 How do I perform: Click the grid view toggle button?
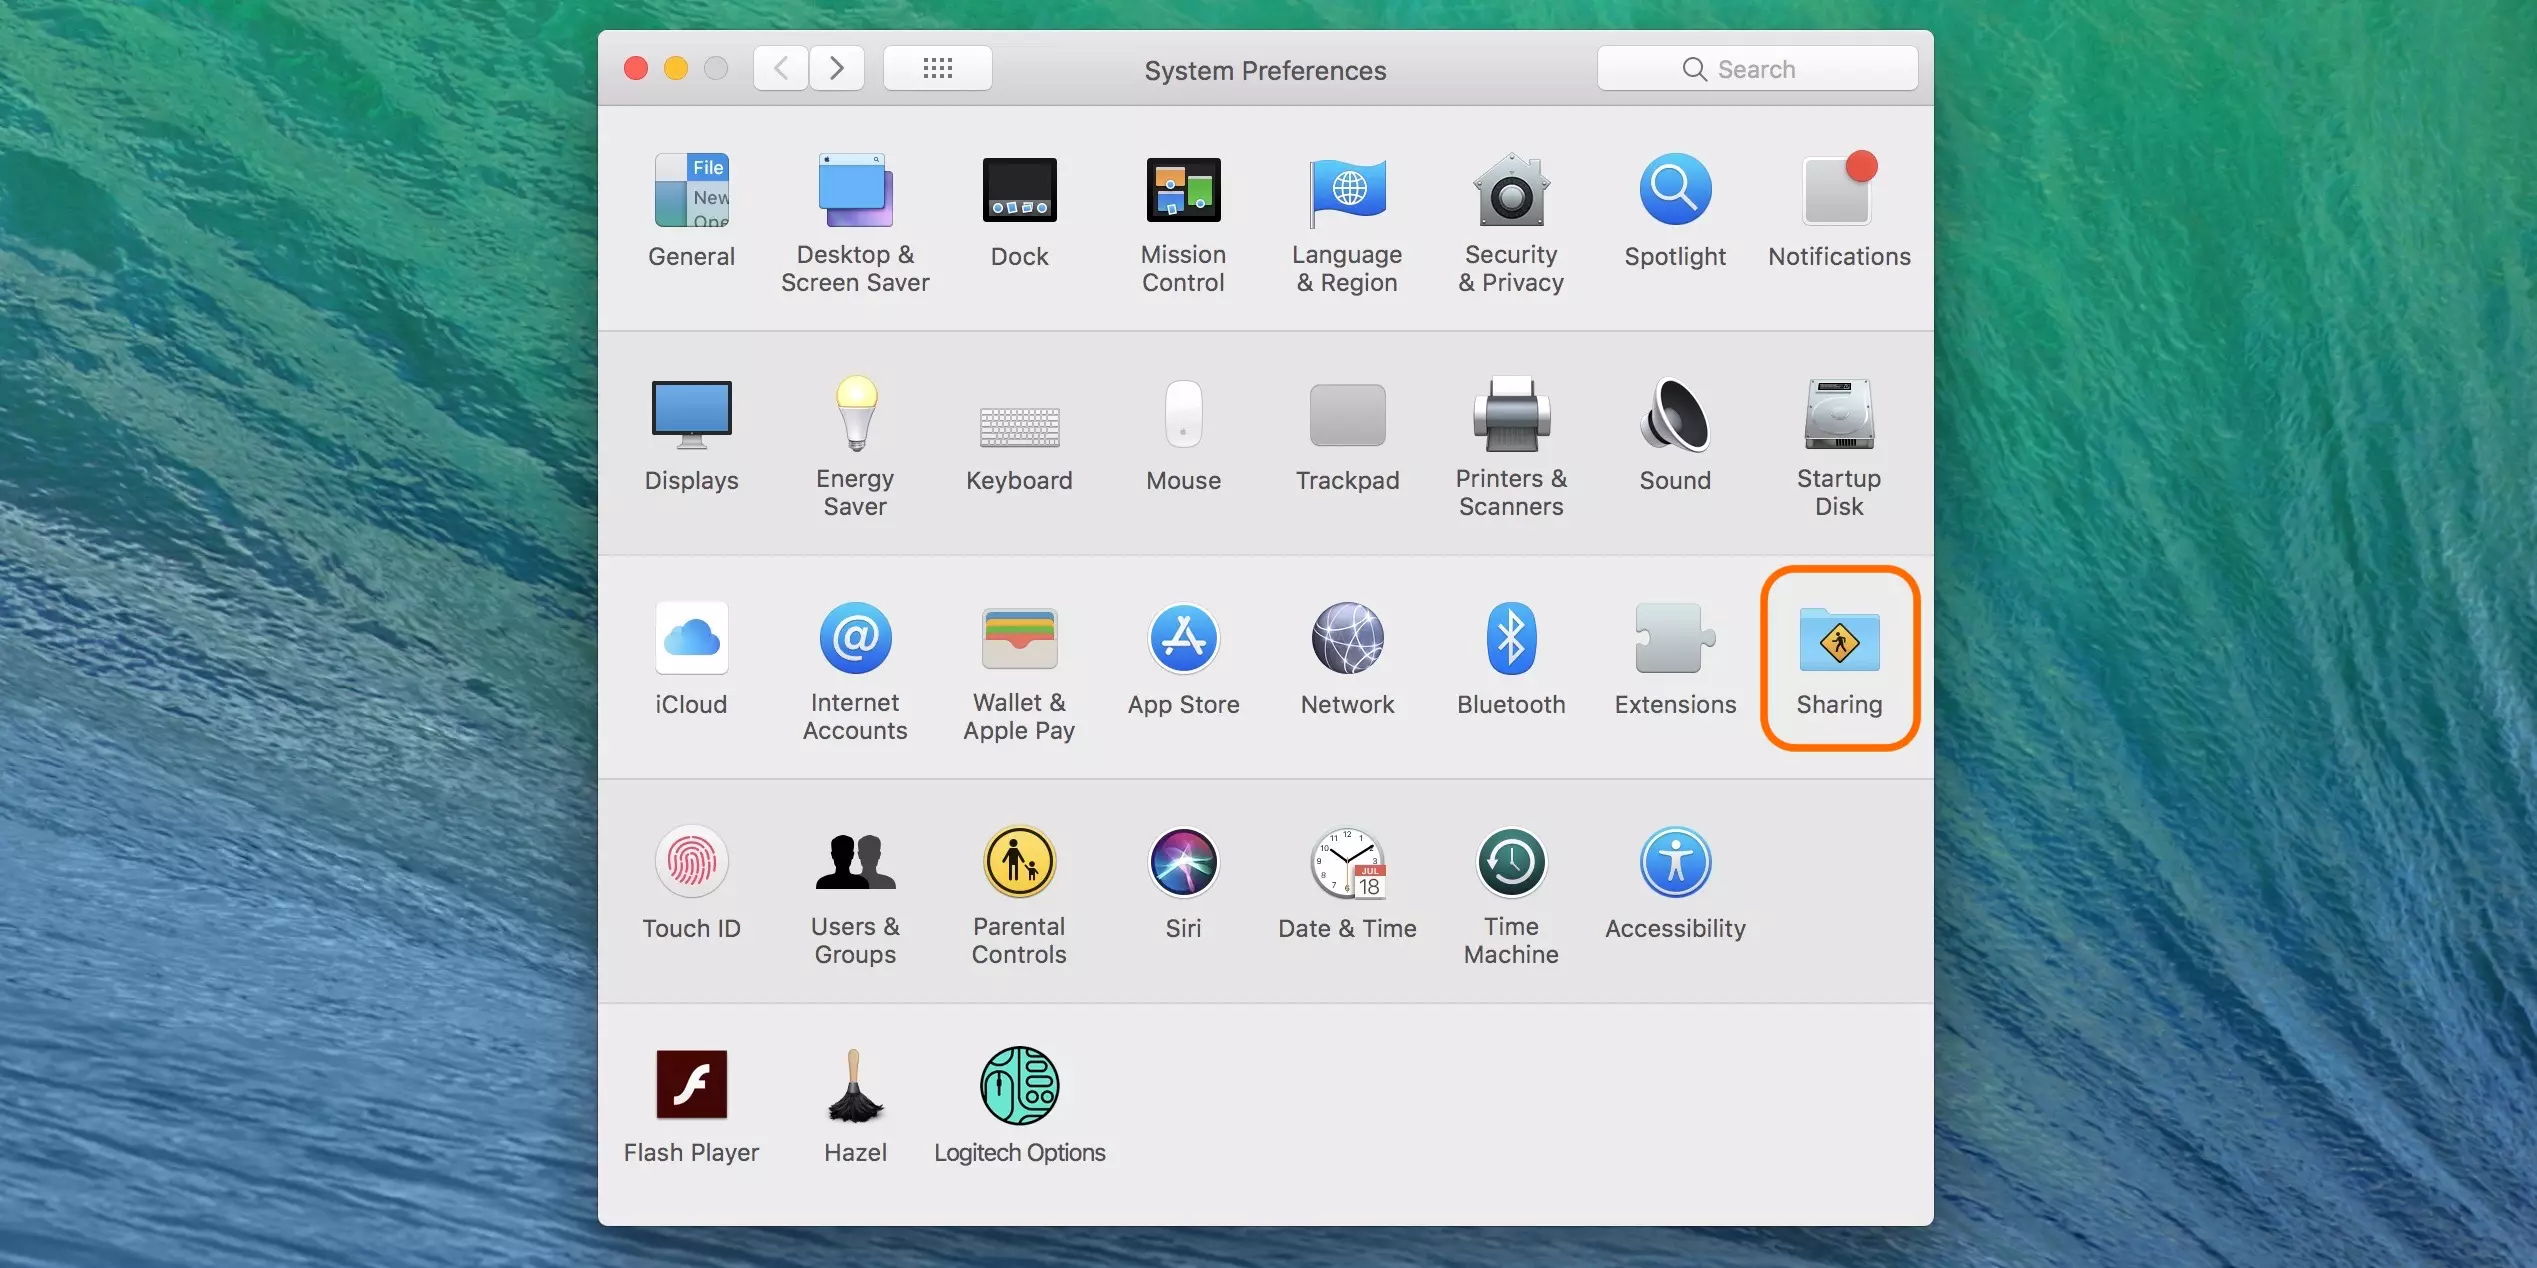click(x=937, y=66)
